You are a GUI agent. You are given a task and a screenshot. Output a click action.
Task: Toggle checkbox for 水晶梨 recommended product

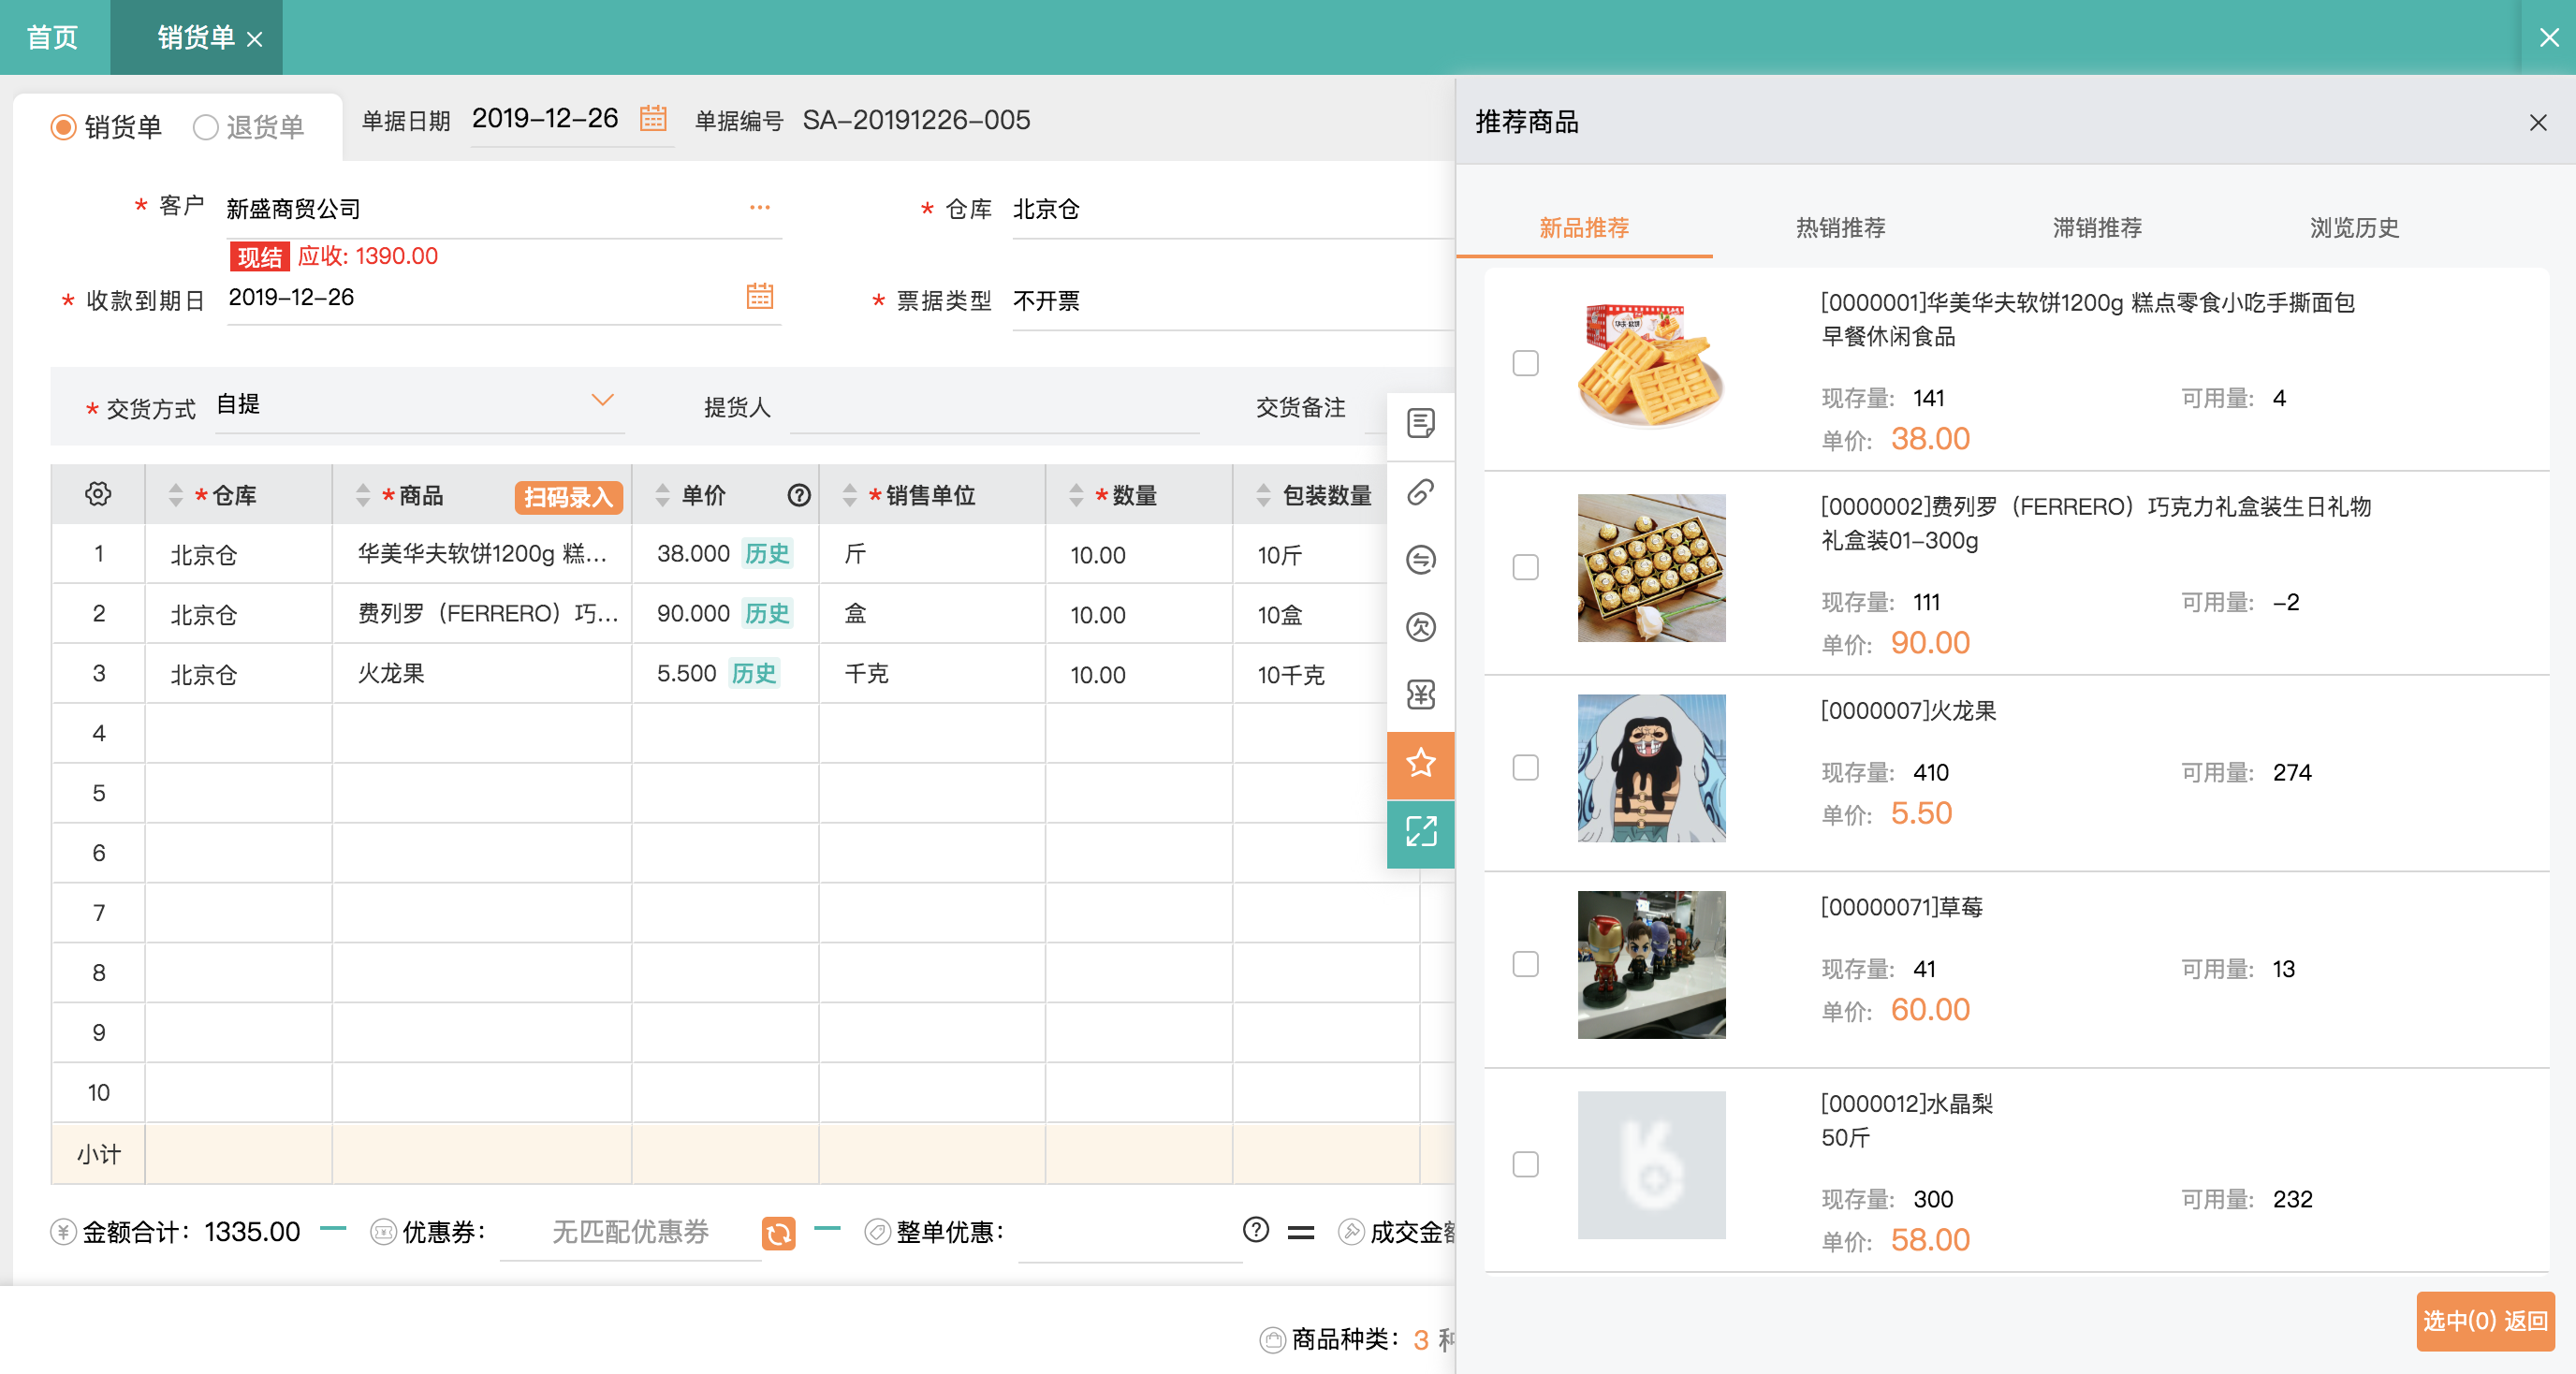1523,1164
